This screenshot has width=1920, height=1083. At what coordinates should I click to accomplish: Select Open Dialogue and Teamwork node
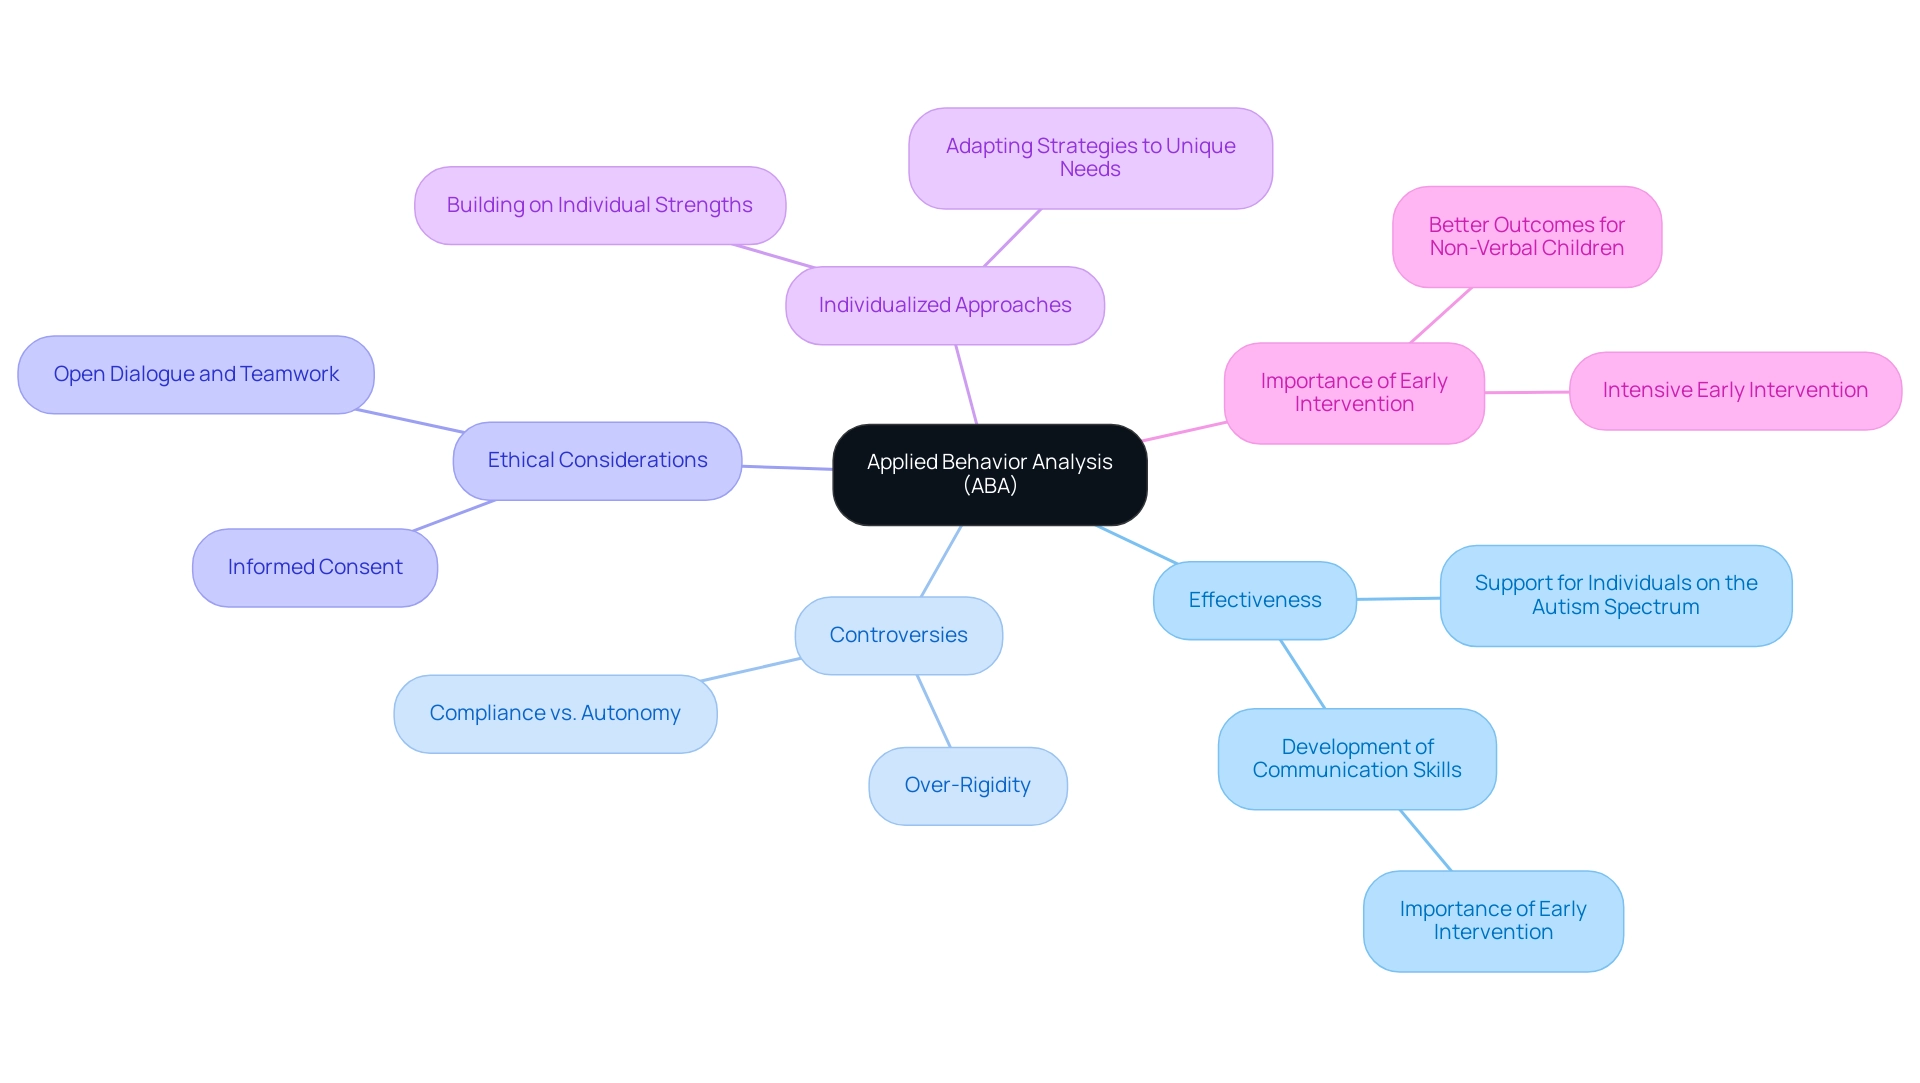click(x=199, y=372)
